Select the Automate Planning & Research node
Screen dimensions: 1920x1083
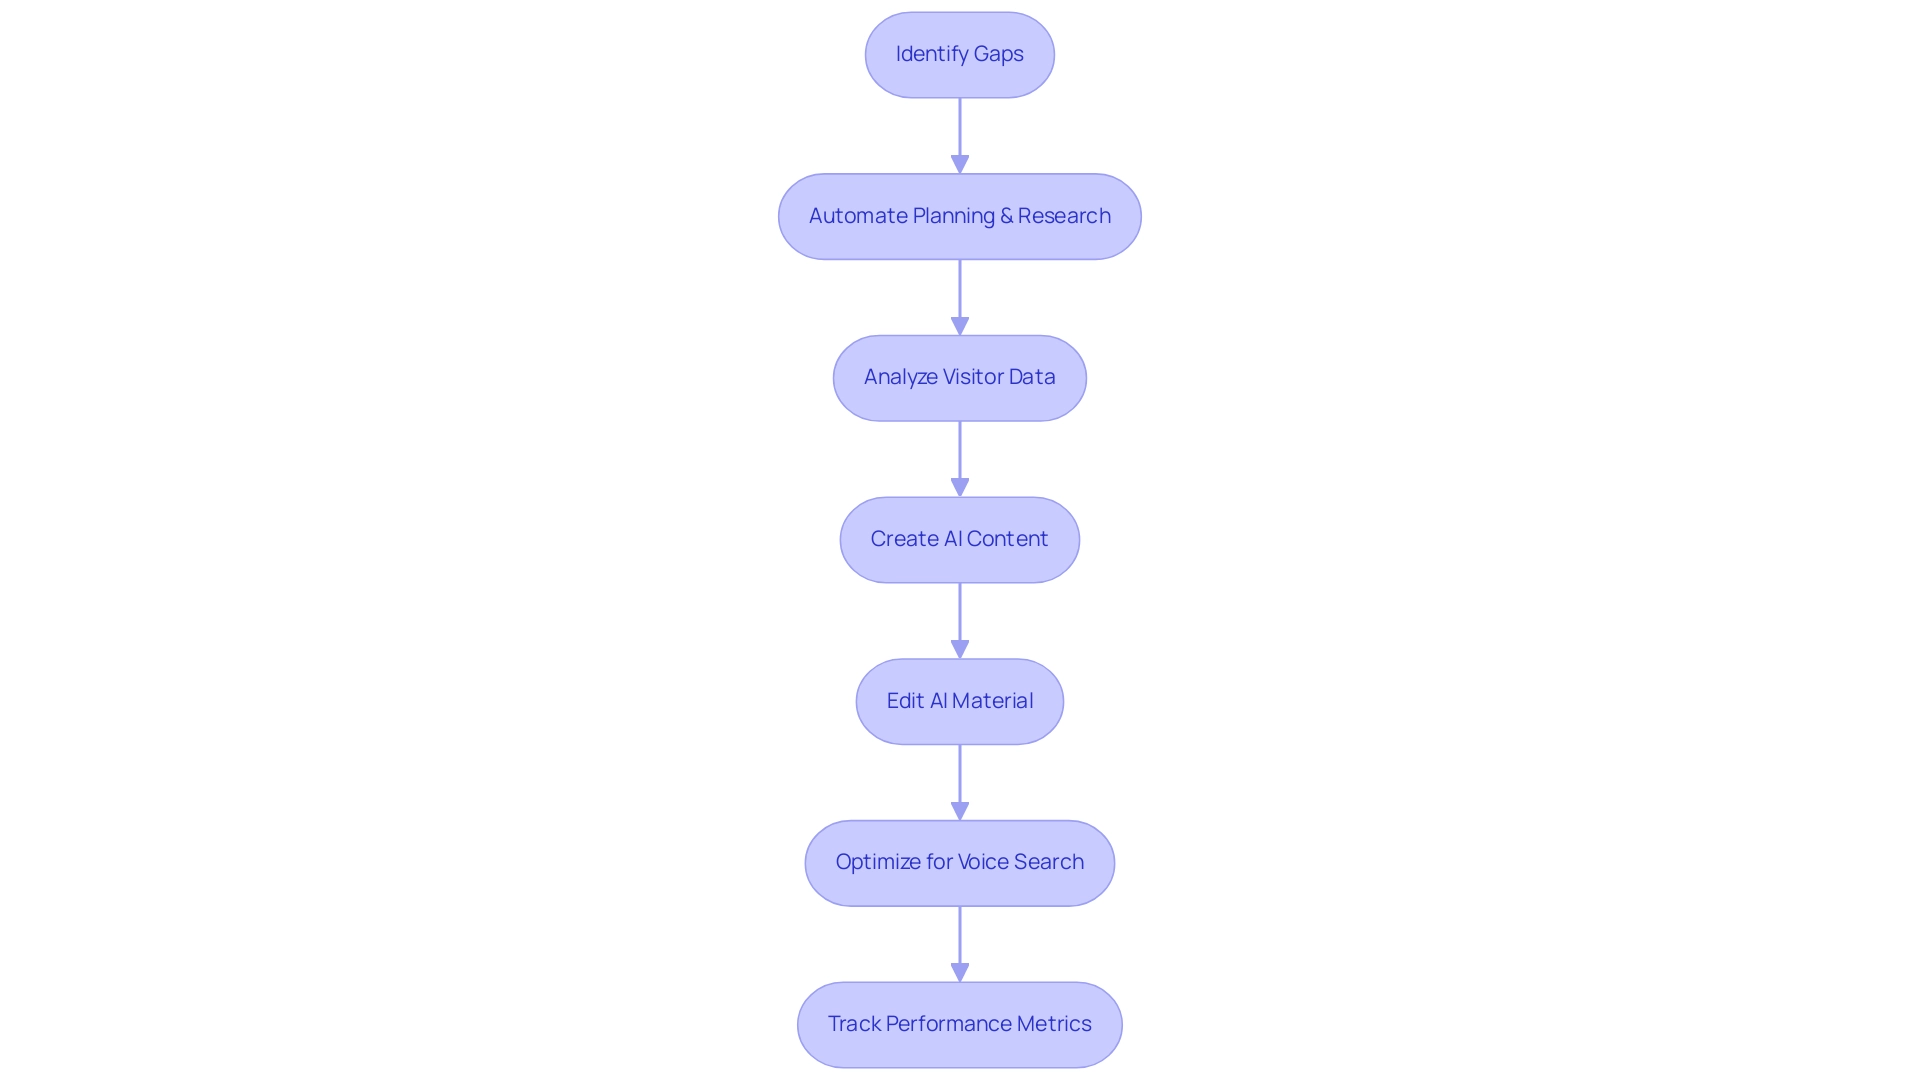point(959,215)
